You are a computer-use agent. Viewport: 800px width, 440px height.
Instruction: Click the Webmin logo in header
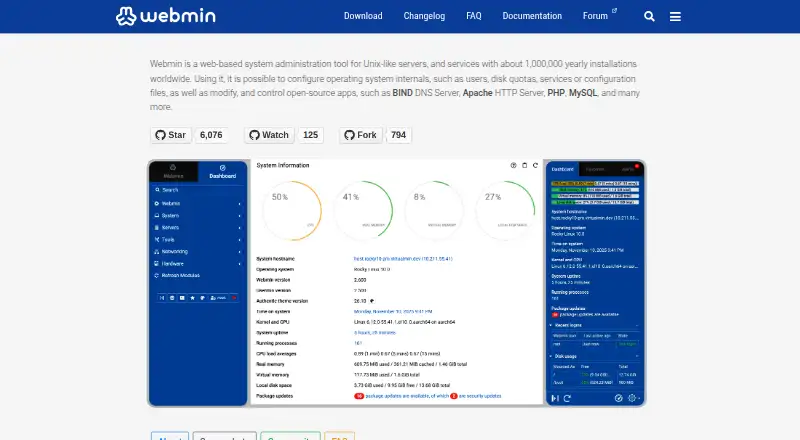tap(165, 16)
